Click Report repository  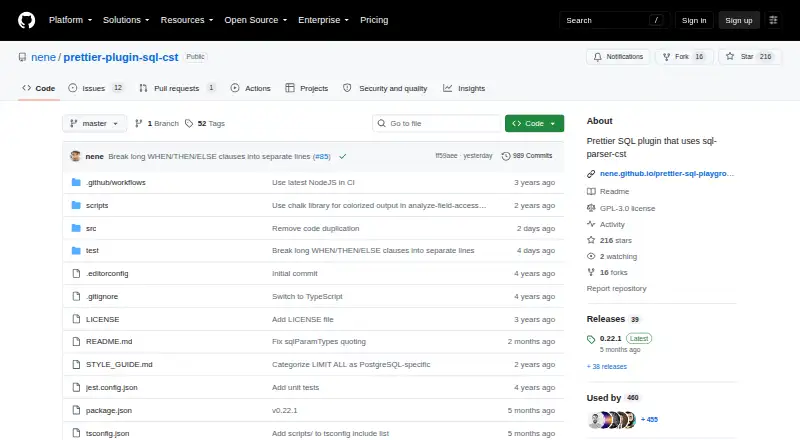(x=616, y=288)
